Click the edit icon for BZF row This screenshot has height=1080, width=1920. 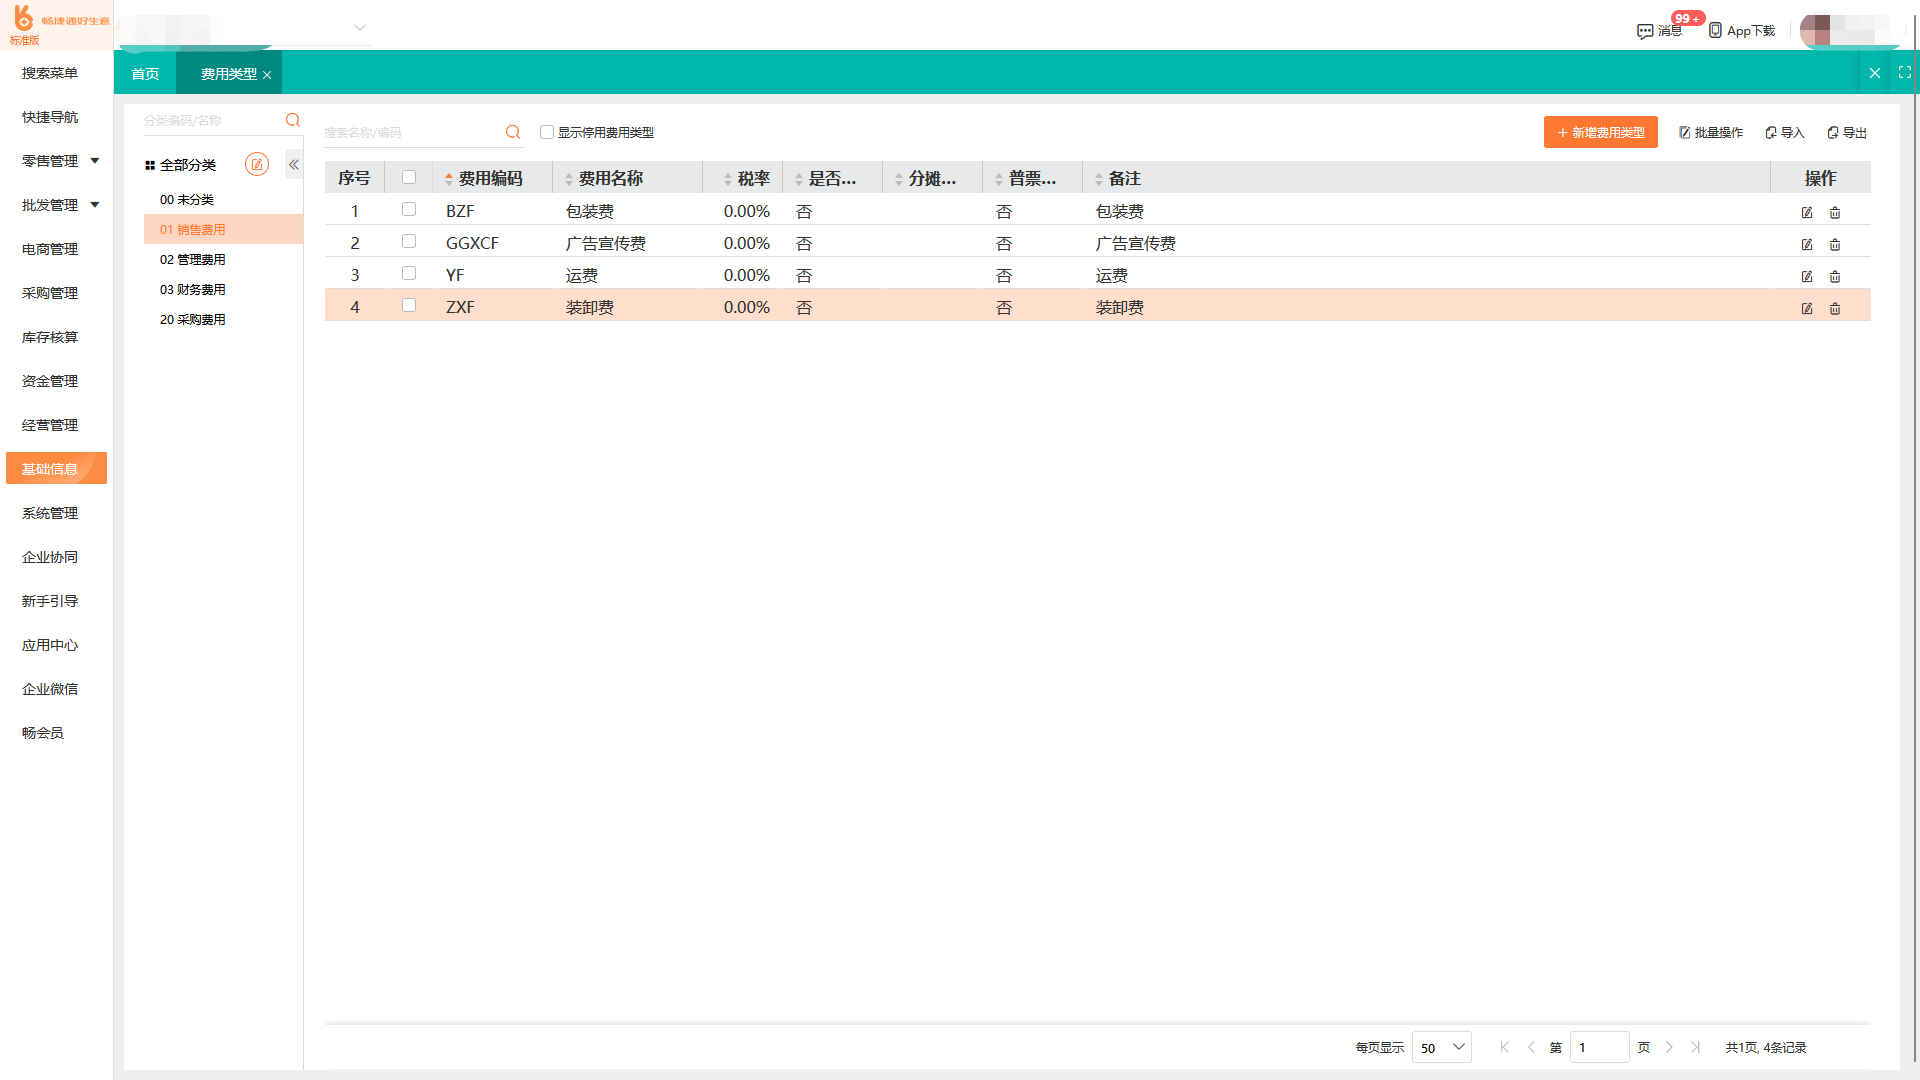pyautogui.click(x=1807, y=211)
